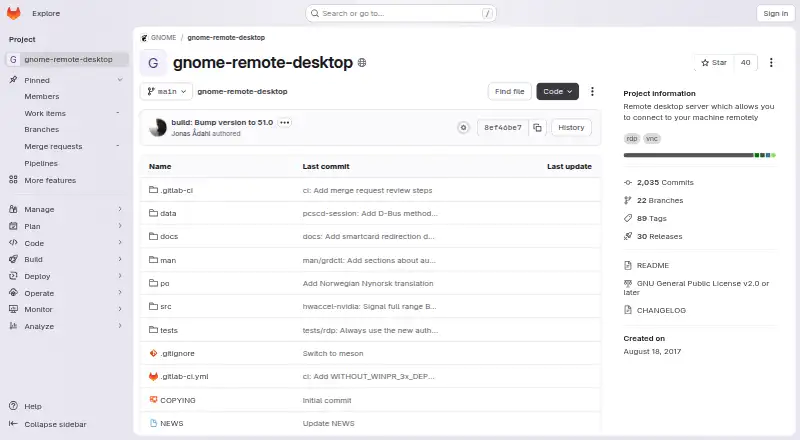Click the COPYING file icon
This screenshot has height=440, width=800.
153,400
